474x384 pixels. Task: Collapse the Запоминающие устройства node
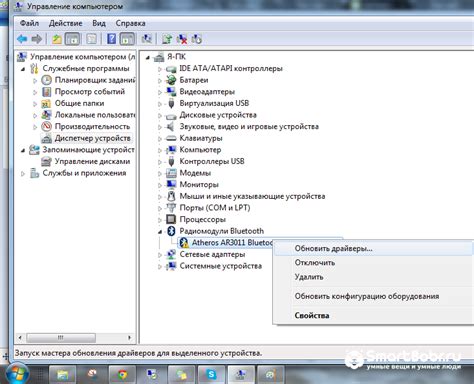point(23,150)
